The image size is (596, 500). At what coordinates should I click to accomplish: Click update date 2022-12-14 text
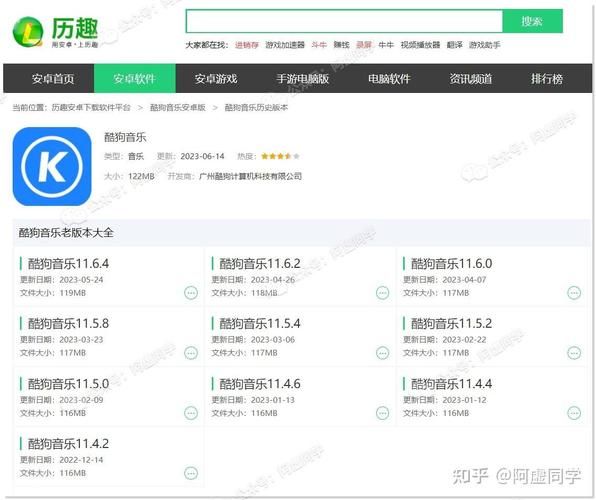81,460
